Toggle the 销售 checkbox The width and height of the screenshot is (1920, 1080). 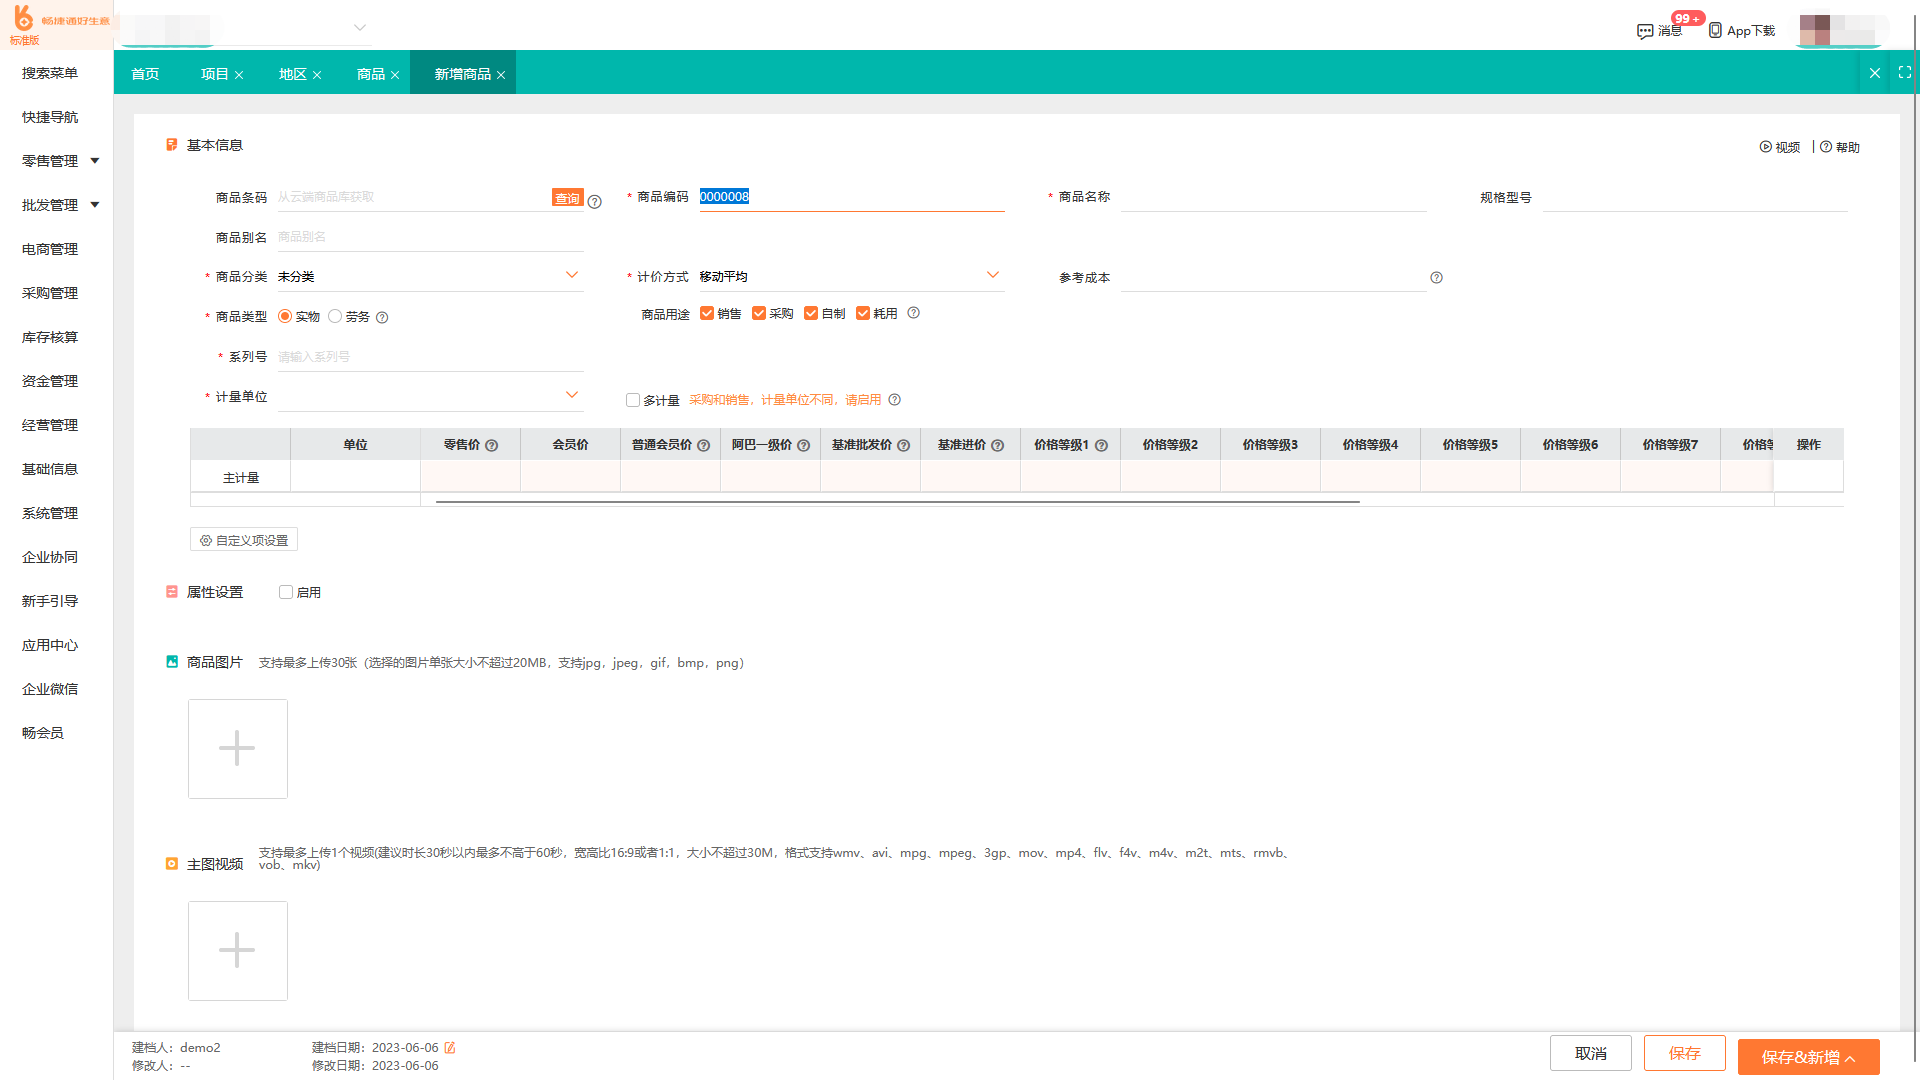(709, 313)
